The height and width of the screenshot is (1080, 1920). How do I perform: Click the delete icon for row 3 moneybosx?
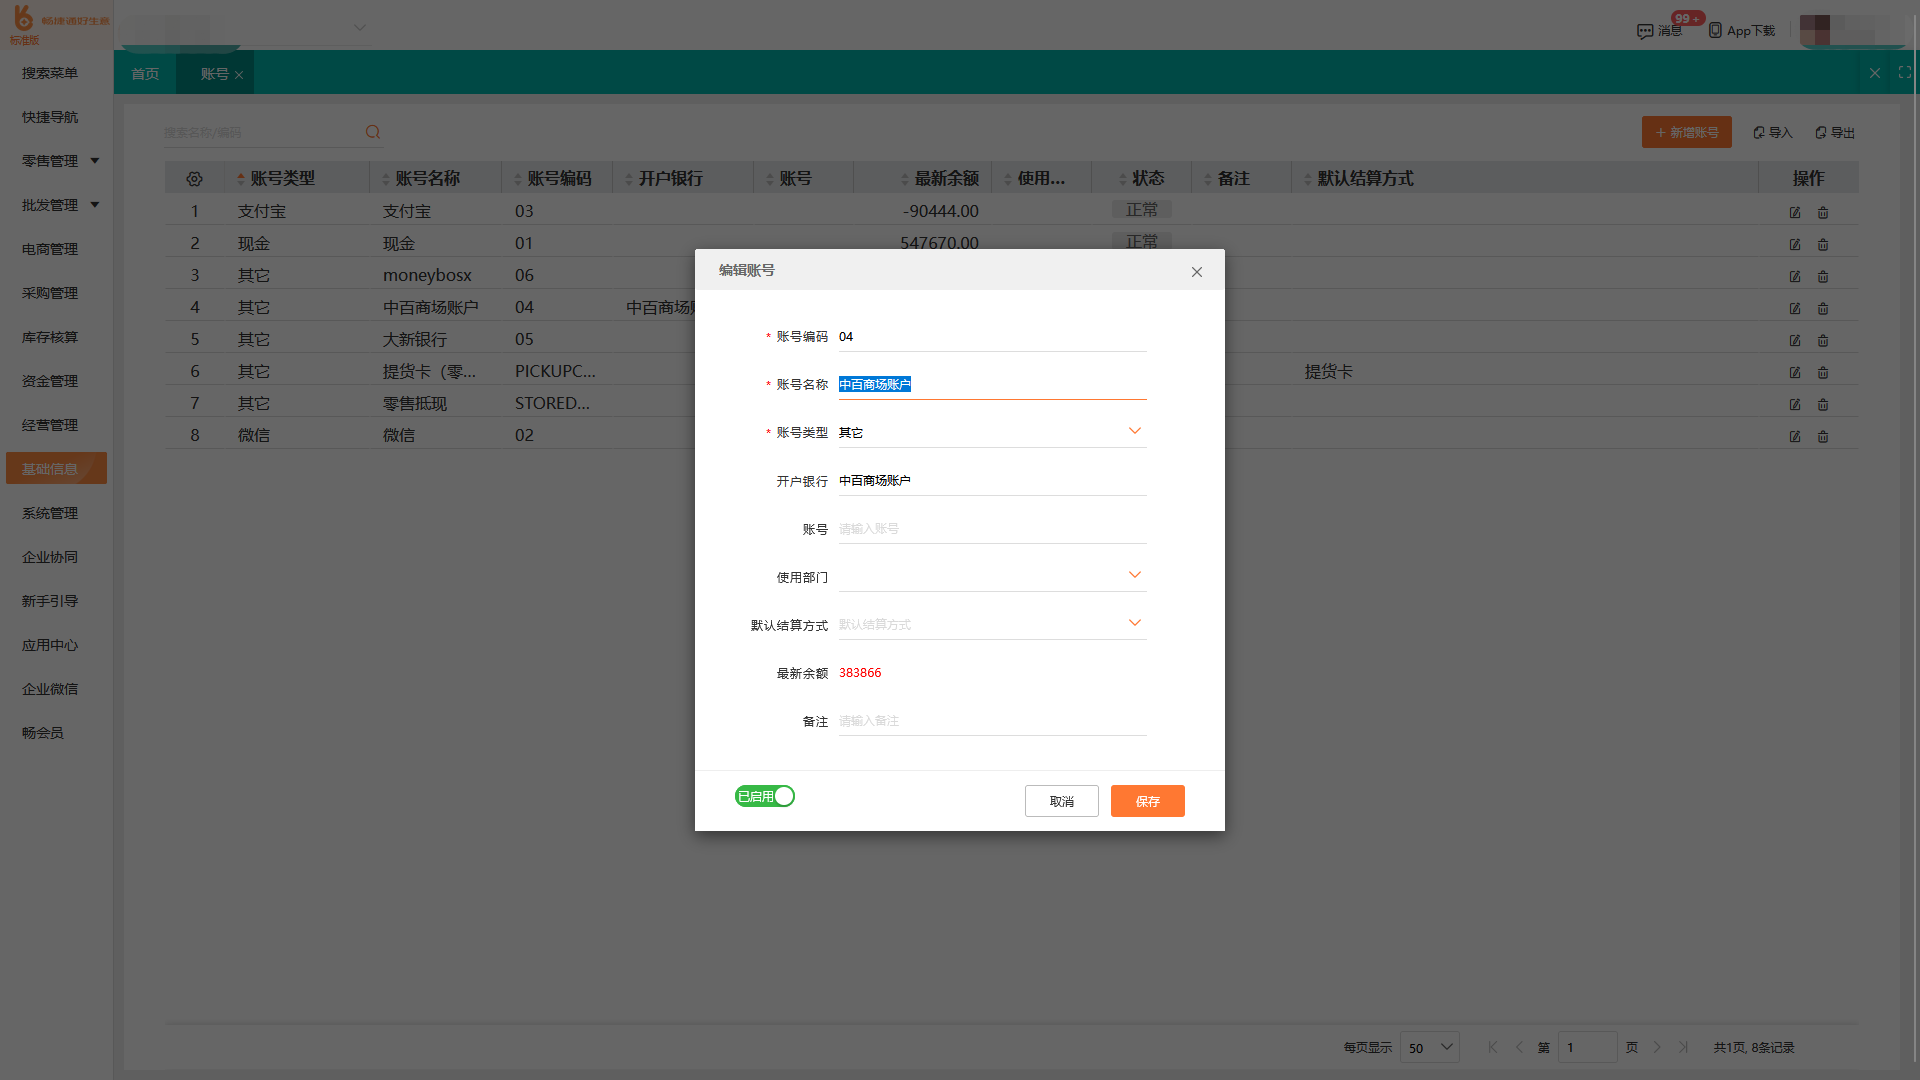1824,276
